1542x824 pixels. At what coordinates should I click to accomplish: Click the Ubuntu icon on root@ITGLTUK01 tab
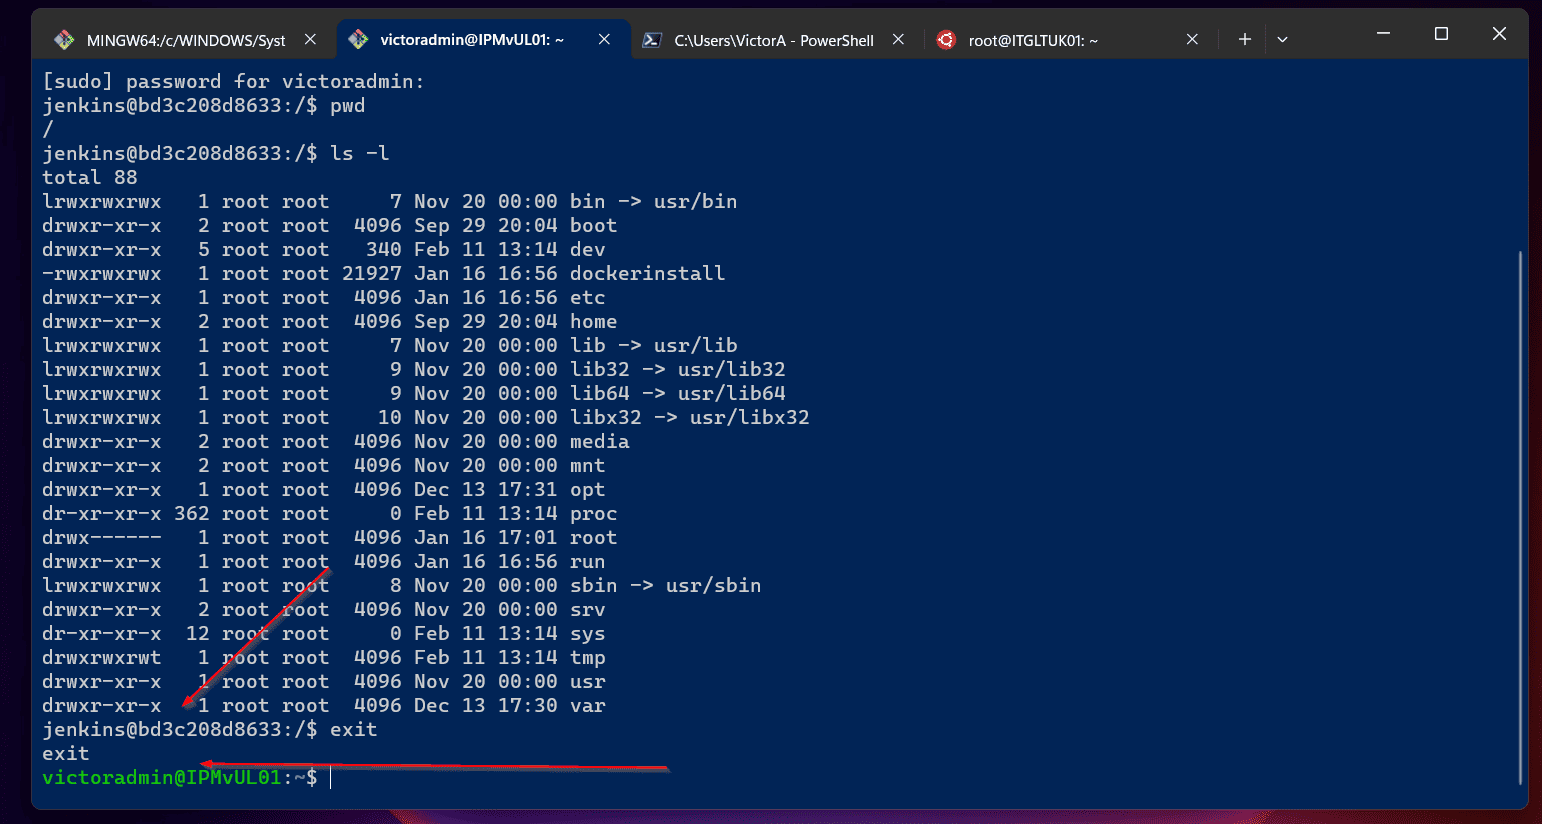(x=945, y=39)
